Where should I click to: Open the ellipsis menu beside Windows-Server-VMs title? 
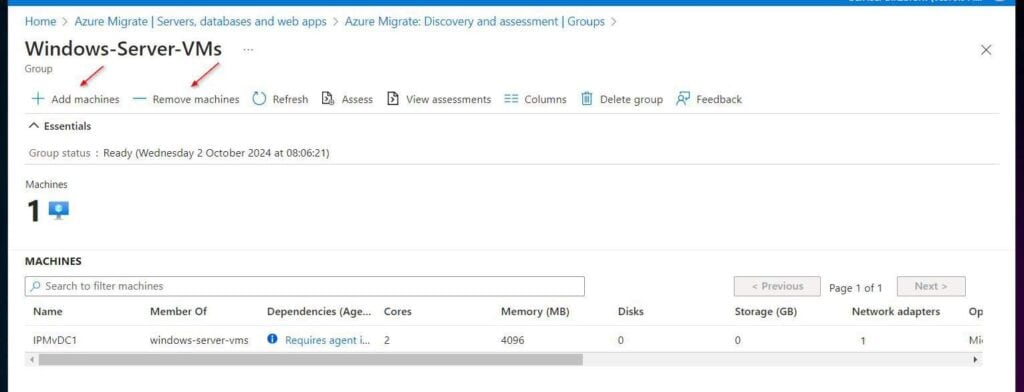click(248, 50)
